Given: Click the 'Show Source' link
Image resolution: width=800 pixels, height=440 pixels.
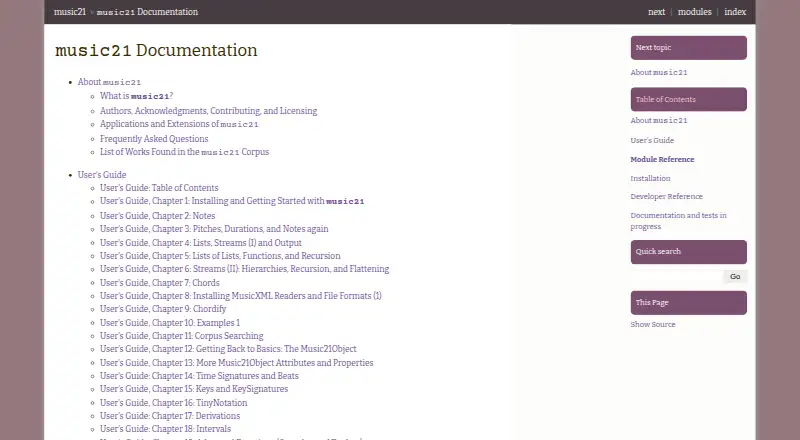Looking at the screenshot, I should coord(653,325).
